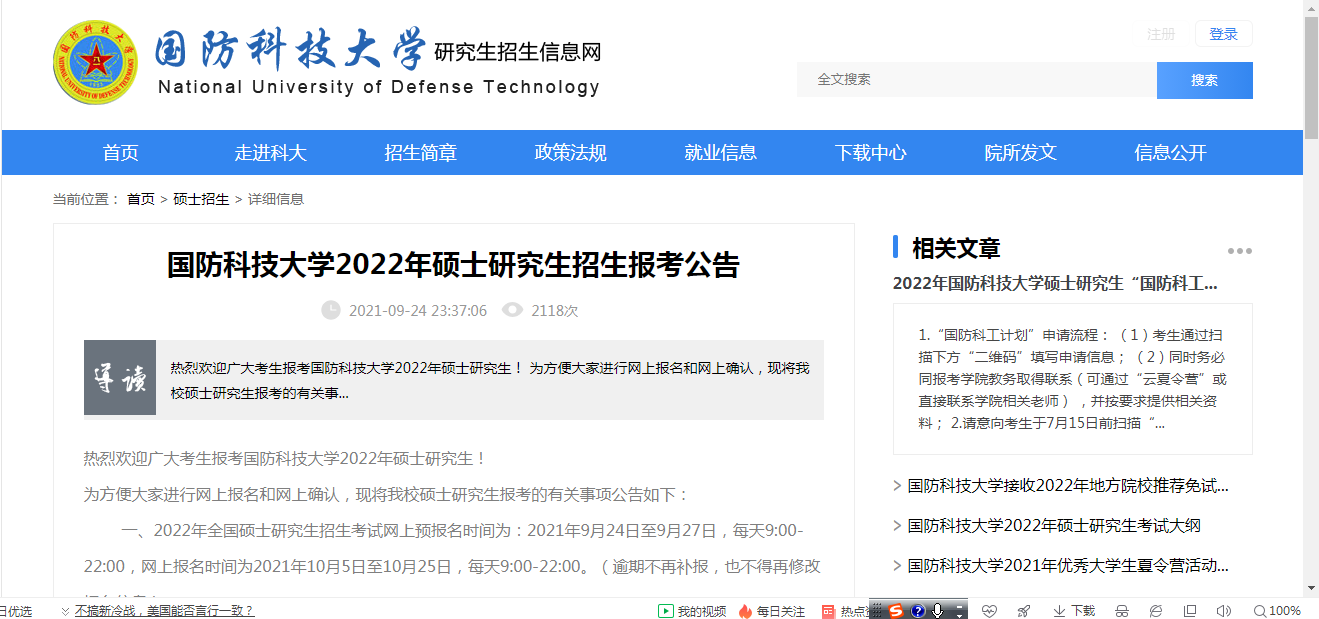This screenshot has width=1319, height=619.
Task: Click the page vertical scrollbar thumb
Action: [x=1311, y=77]
